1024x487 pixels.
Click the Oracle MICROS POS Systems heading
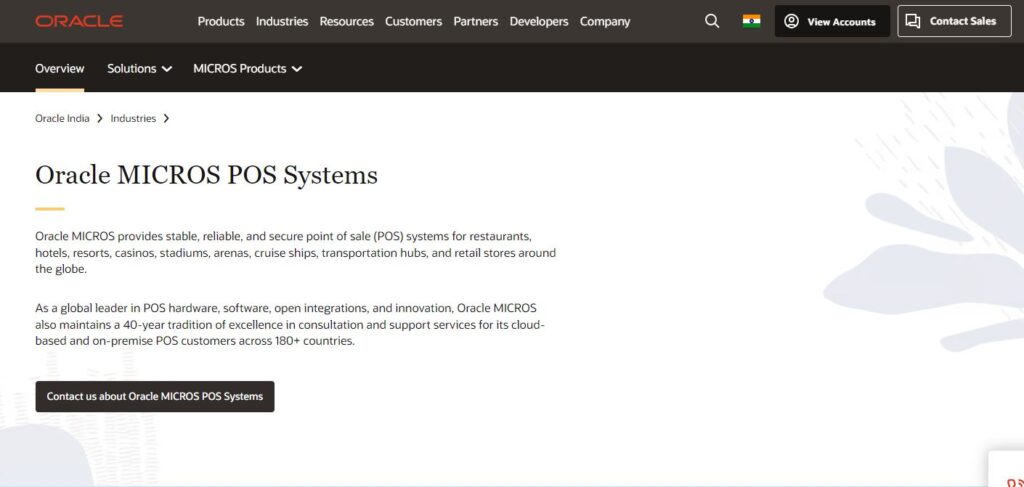[x=206, y=175]
